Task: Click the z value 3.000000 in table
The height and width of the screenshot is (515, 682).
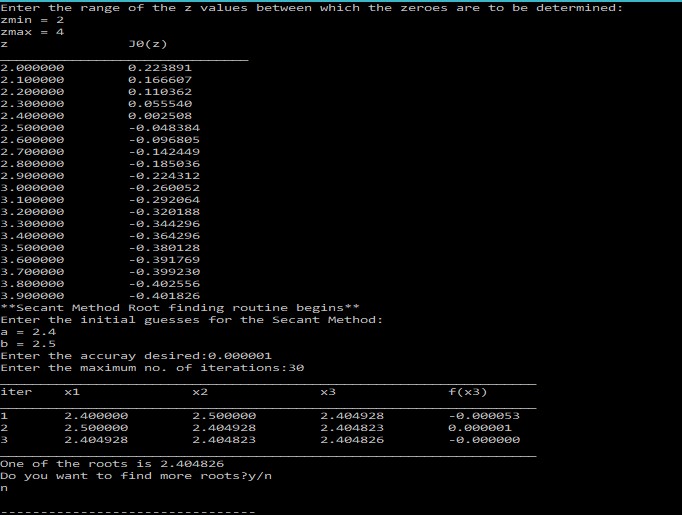Action: (x=33, y=187)
